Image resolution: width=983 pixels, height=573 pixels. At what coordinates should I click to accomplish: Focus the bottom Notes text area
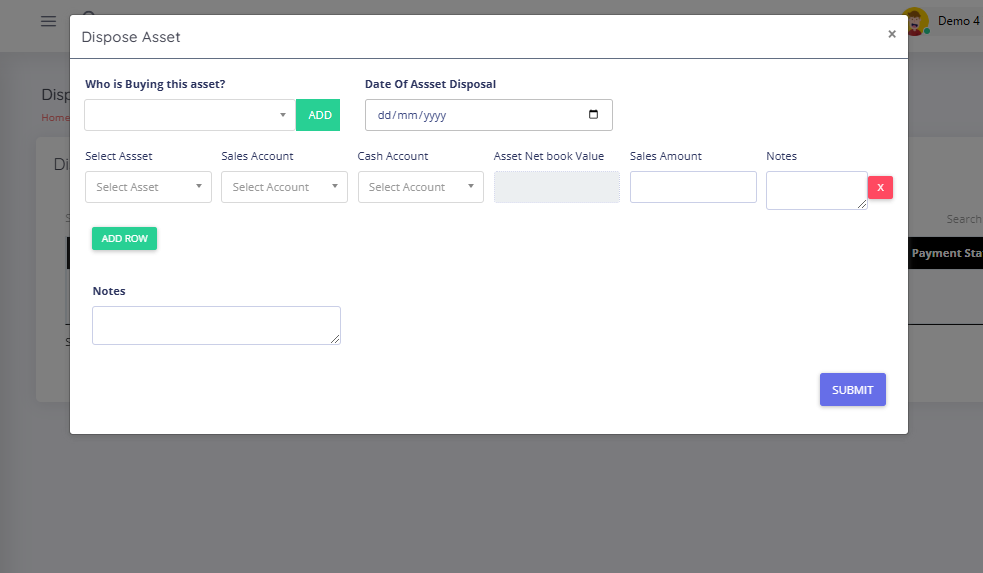(216, 325)
